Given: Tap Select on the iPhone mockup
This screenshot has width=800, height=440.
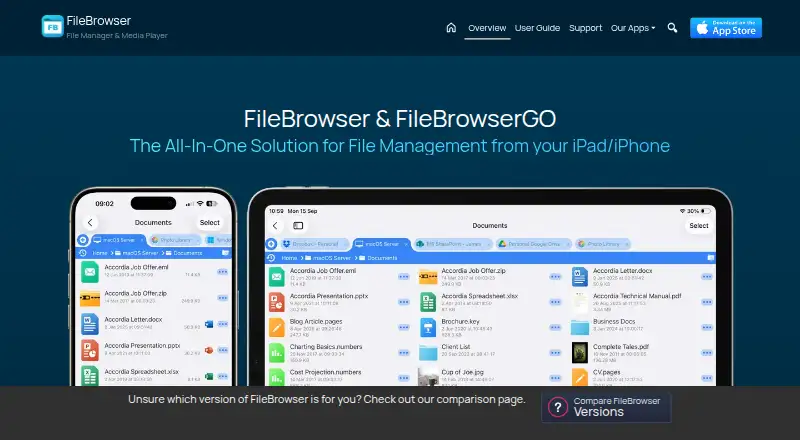Looking at the screenshot, I should point(210,223).
